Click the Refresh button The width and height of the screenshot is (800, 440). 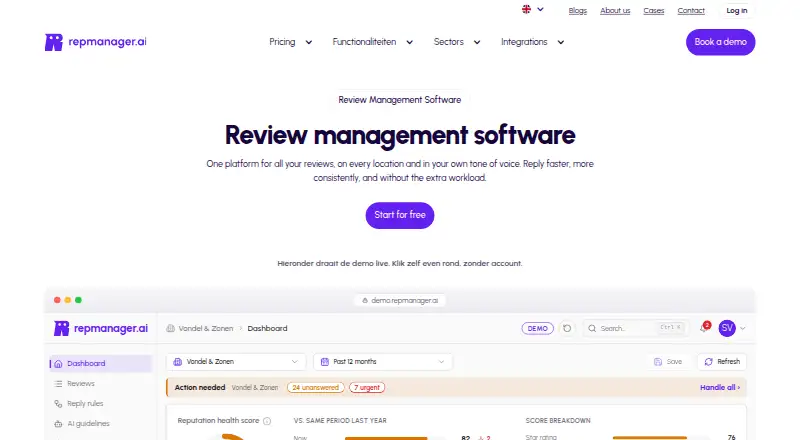(x=722, y=362)
